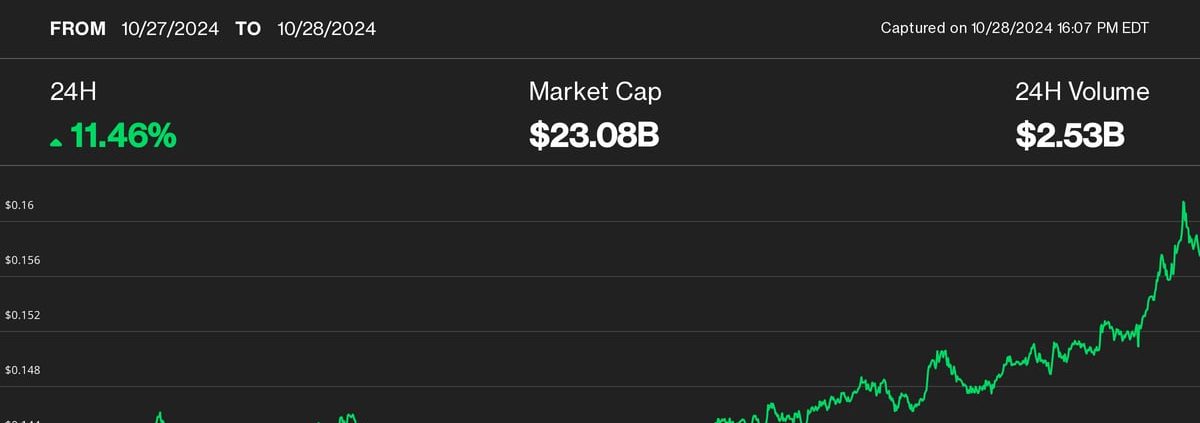Click the $0.156 y-axis label
Screen dimensions: 1200x423
[x=23, y=260]
